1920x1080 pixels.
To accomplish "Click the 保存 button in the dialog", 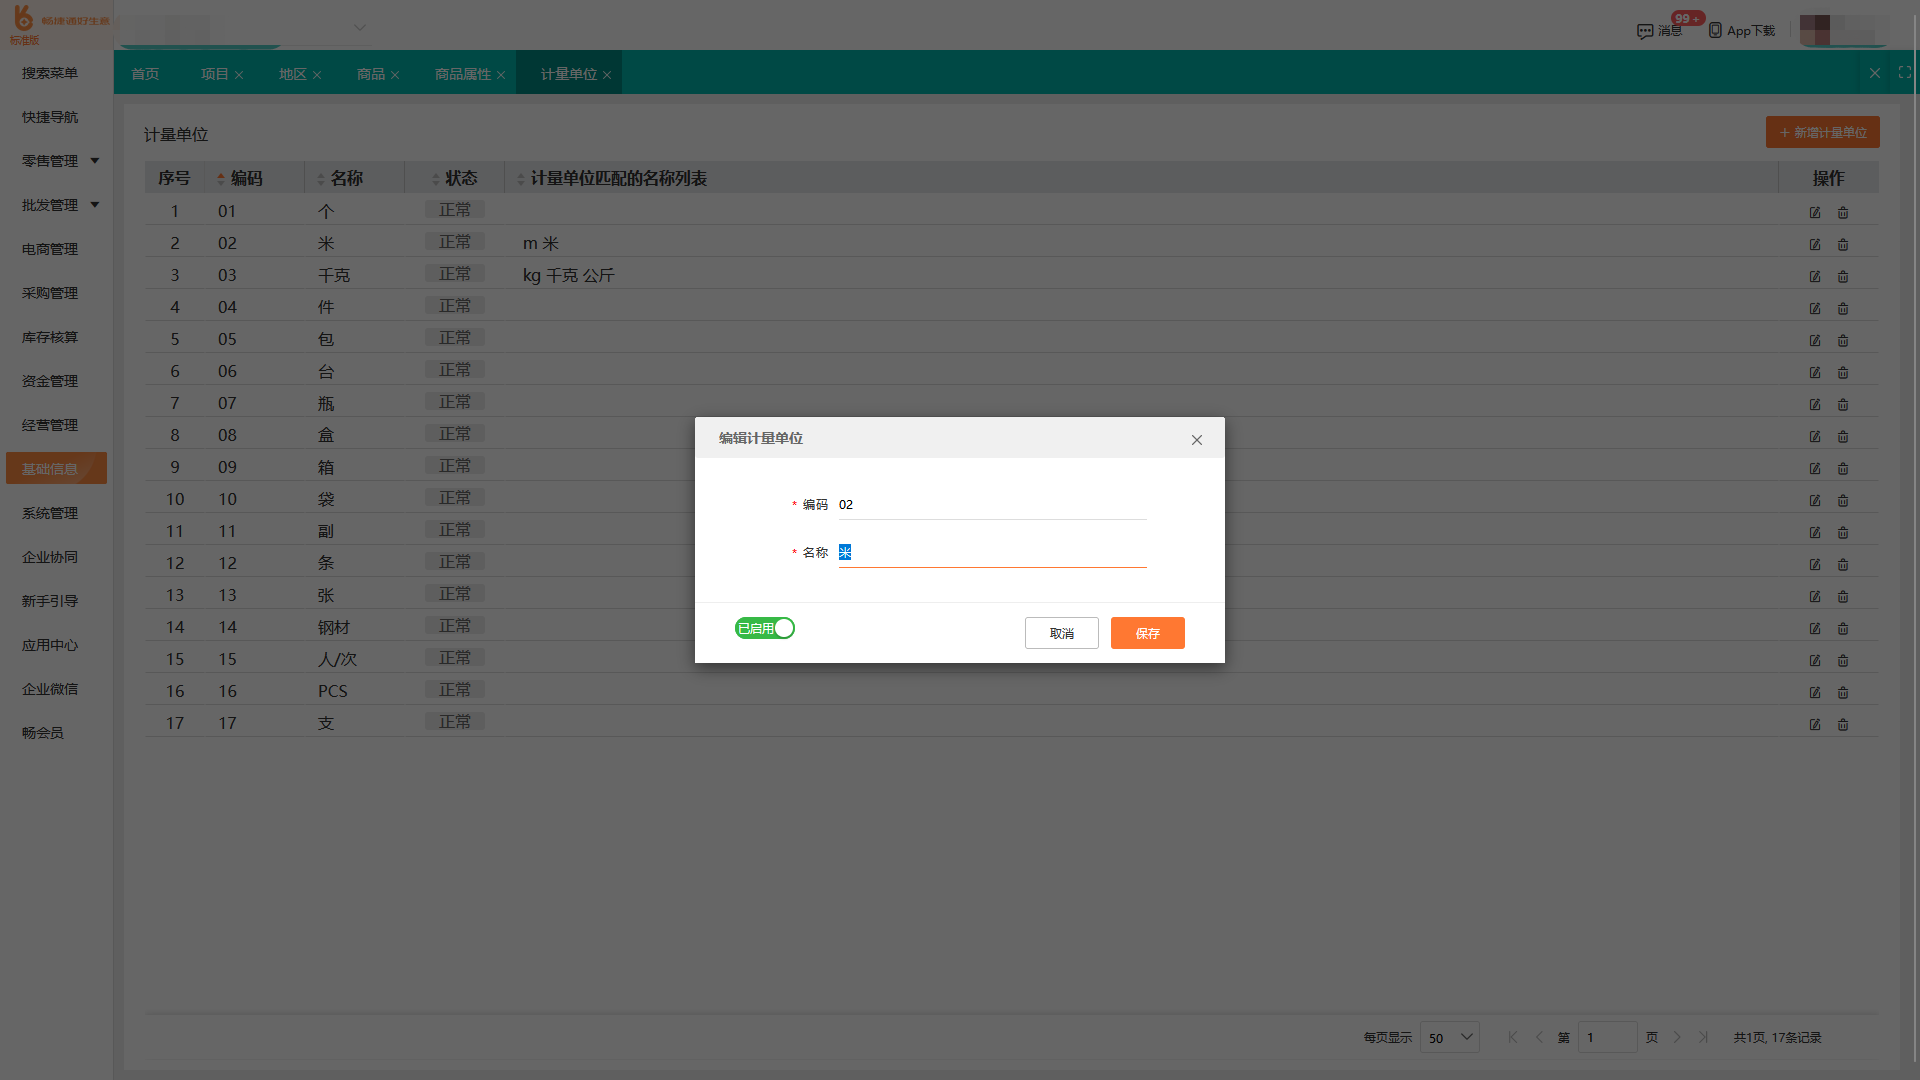I will point(1146,633).
